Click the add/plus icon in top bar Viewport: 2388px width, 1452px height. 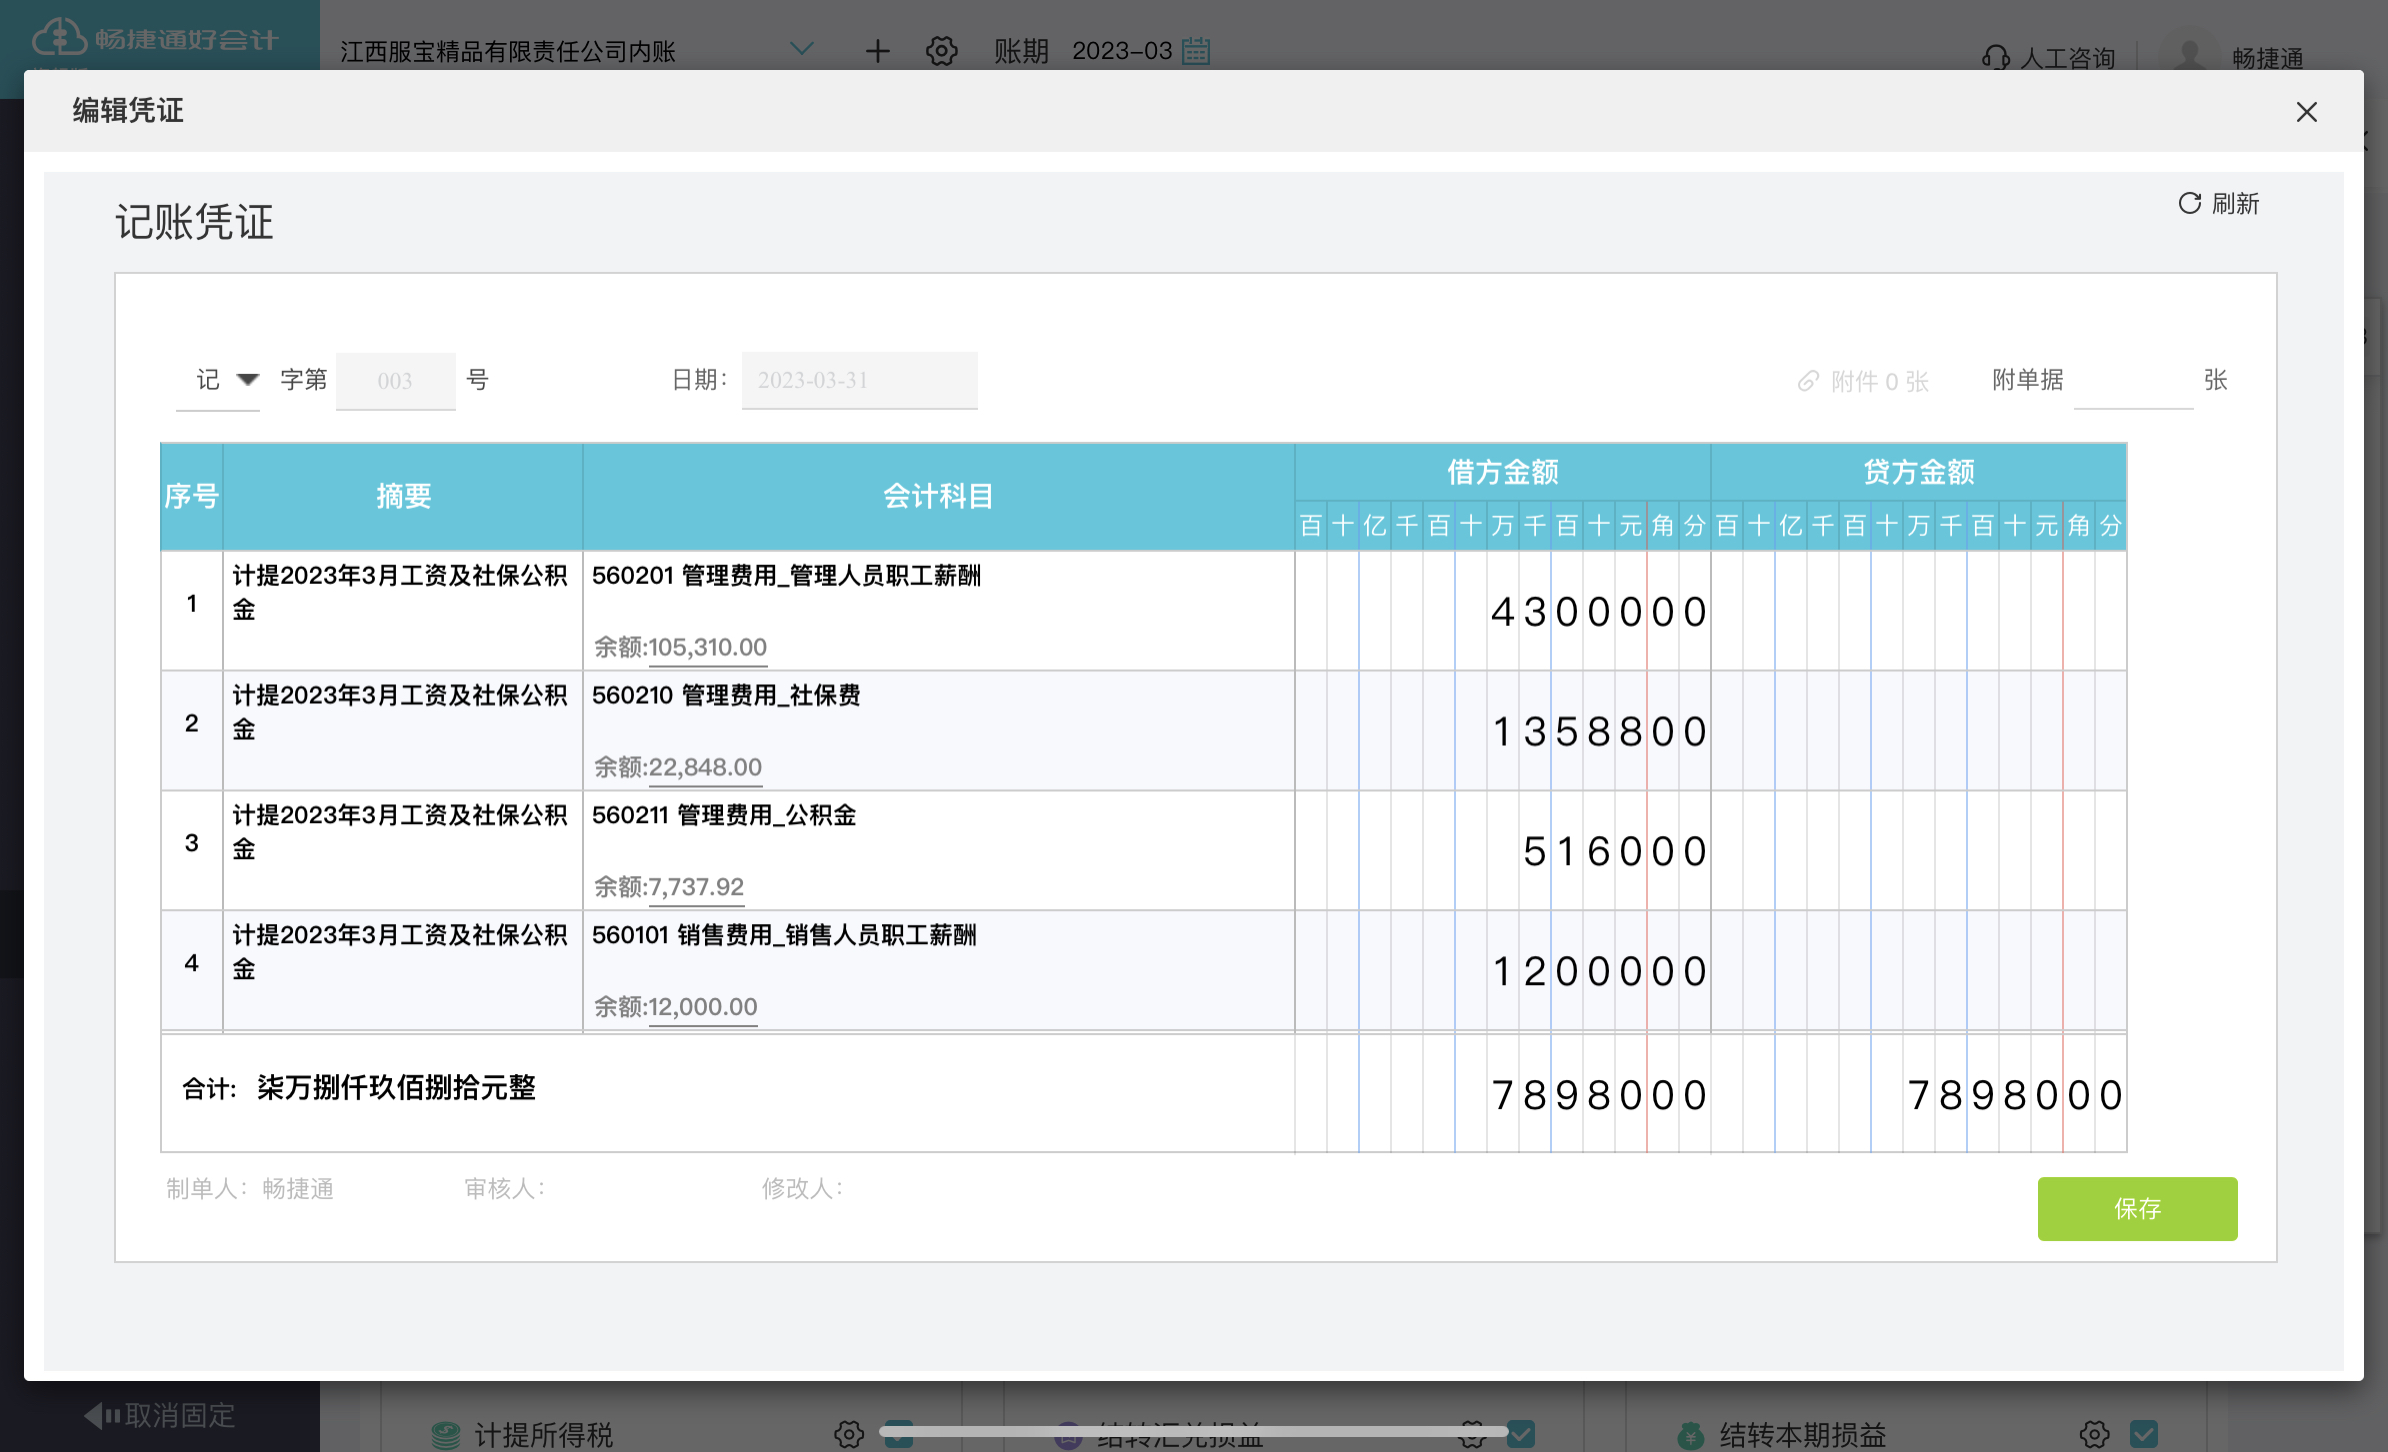tap(877, 51)
